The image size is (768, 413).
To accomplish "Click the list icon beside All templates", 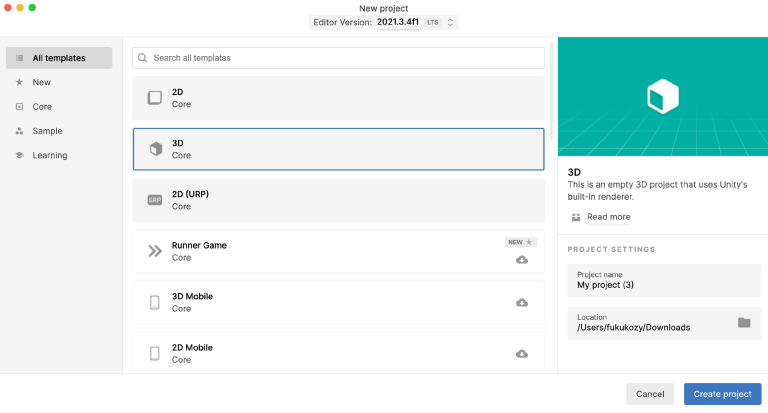I will (x=20, y=58).
